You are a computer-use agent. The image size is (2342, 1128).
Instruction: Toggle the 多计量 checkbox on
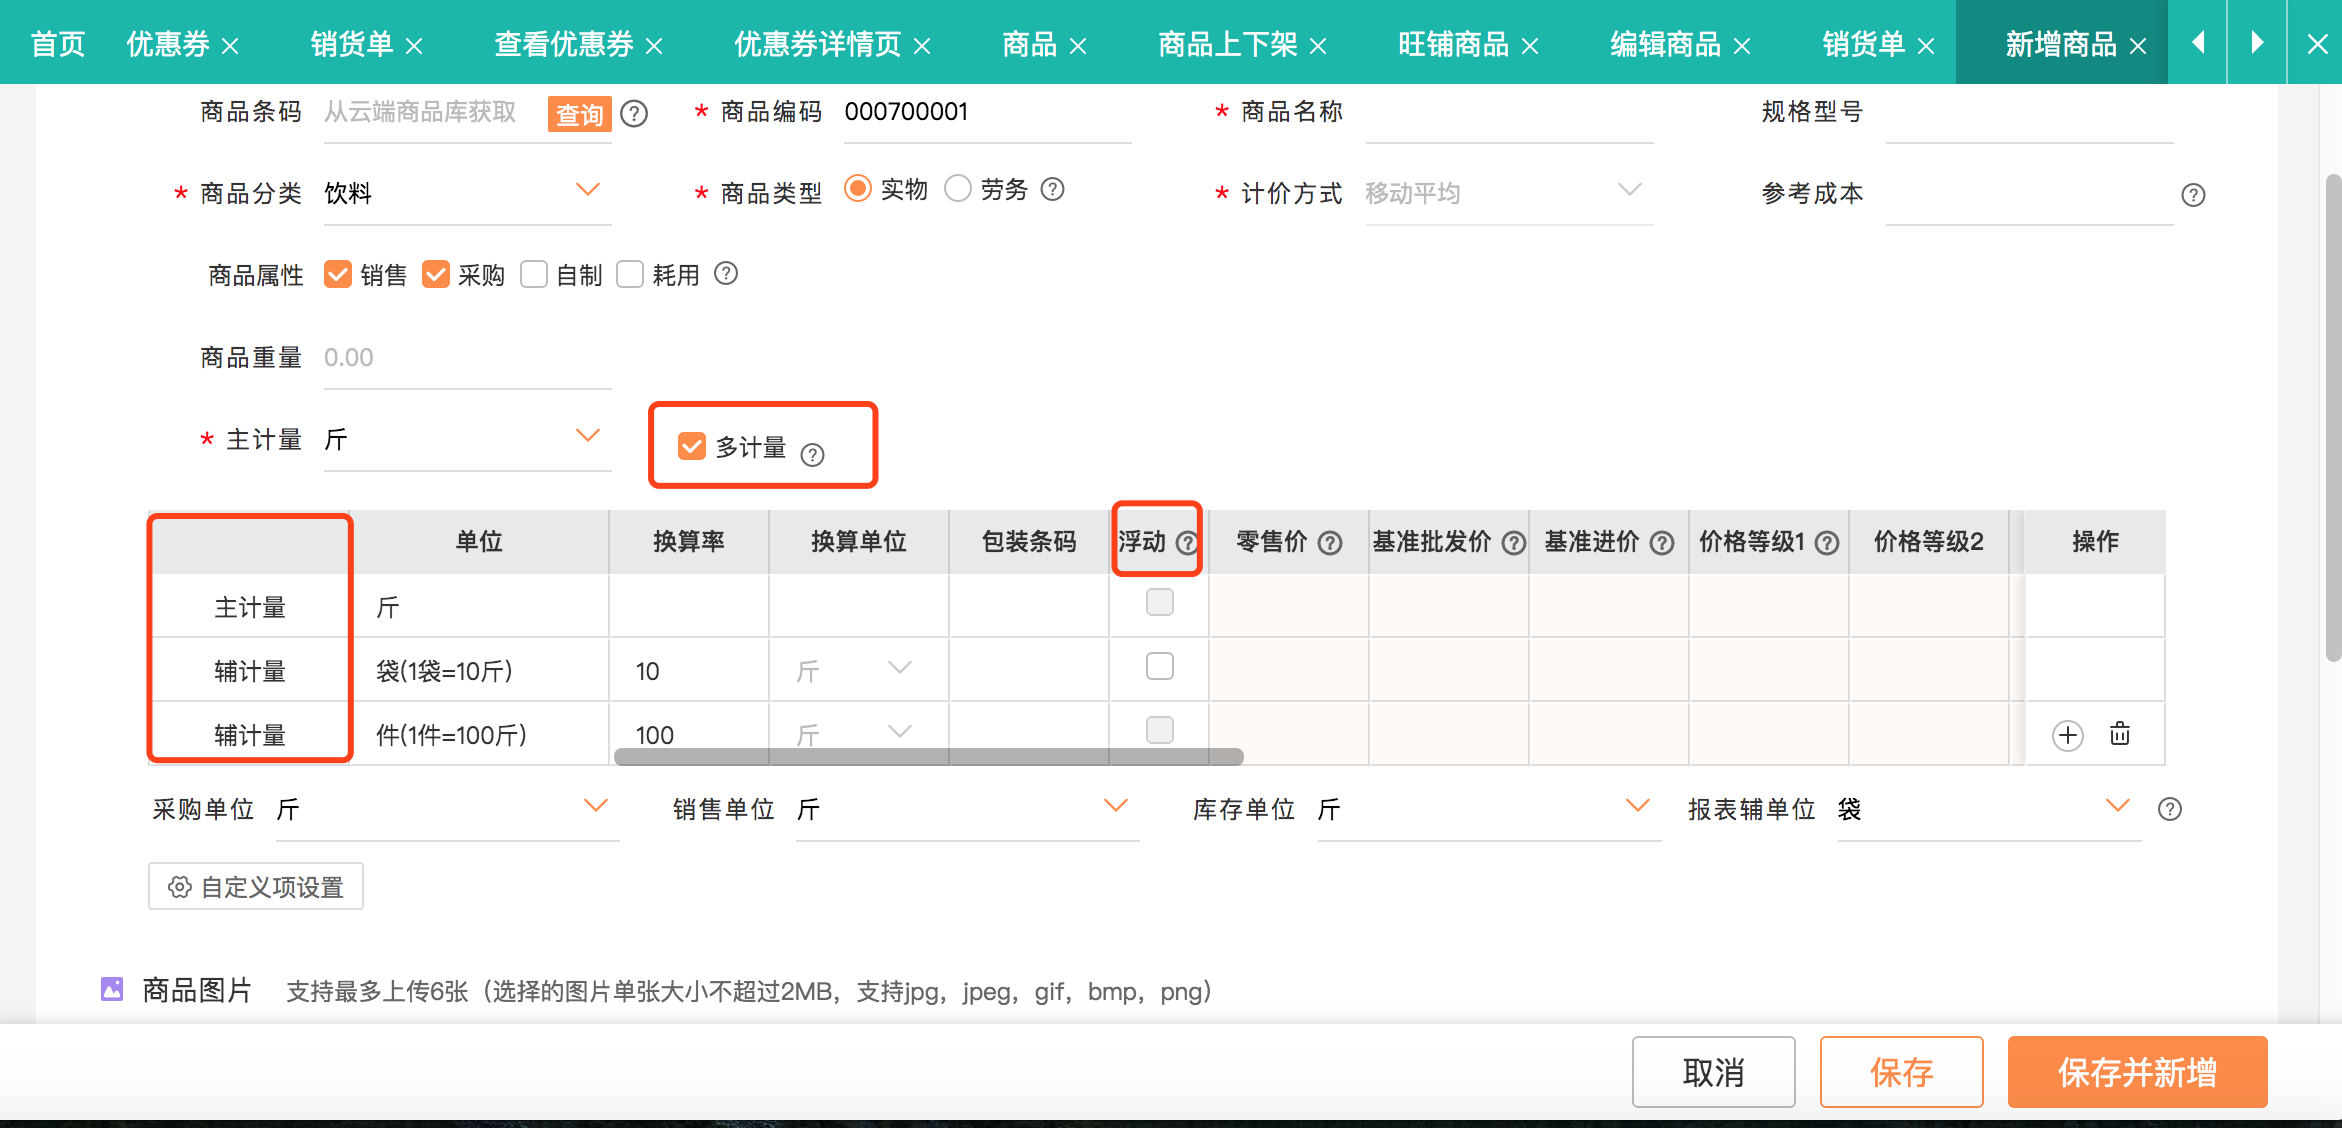tap(690, 447)
